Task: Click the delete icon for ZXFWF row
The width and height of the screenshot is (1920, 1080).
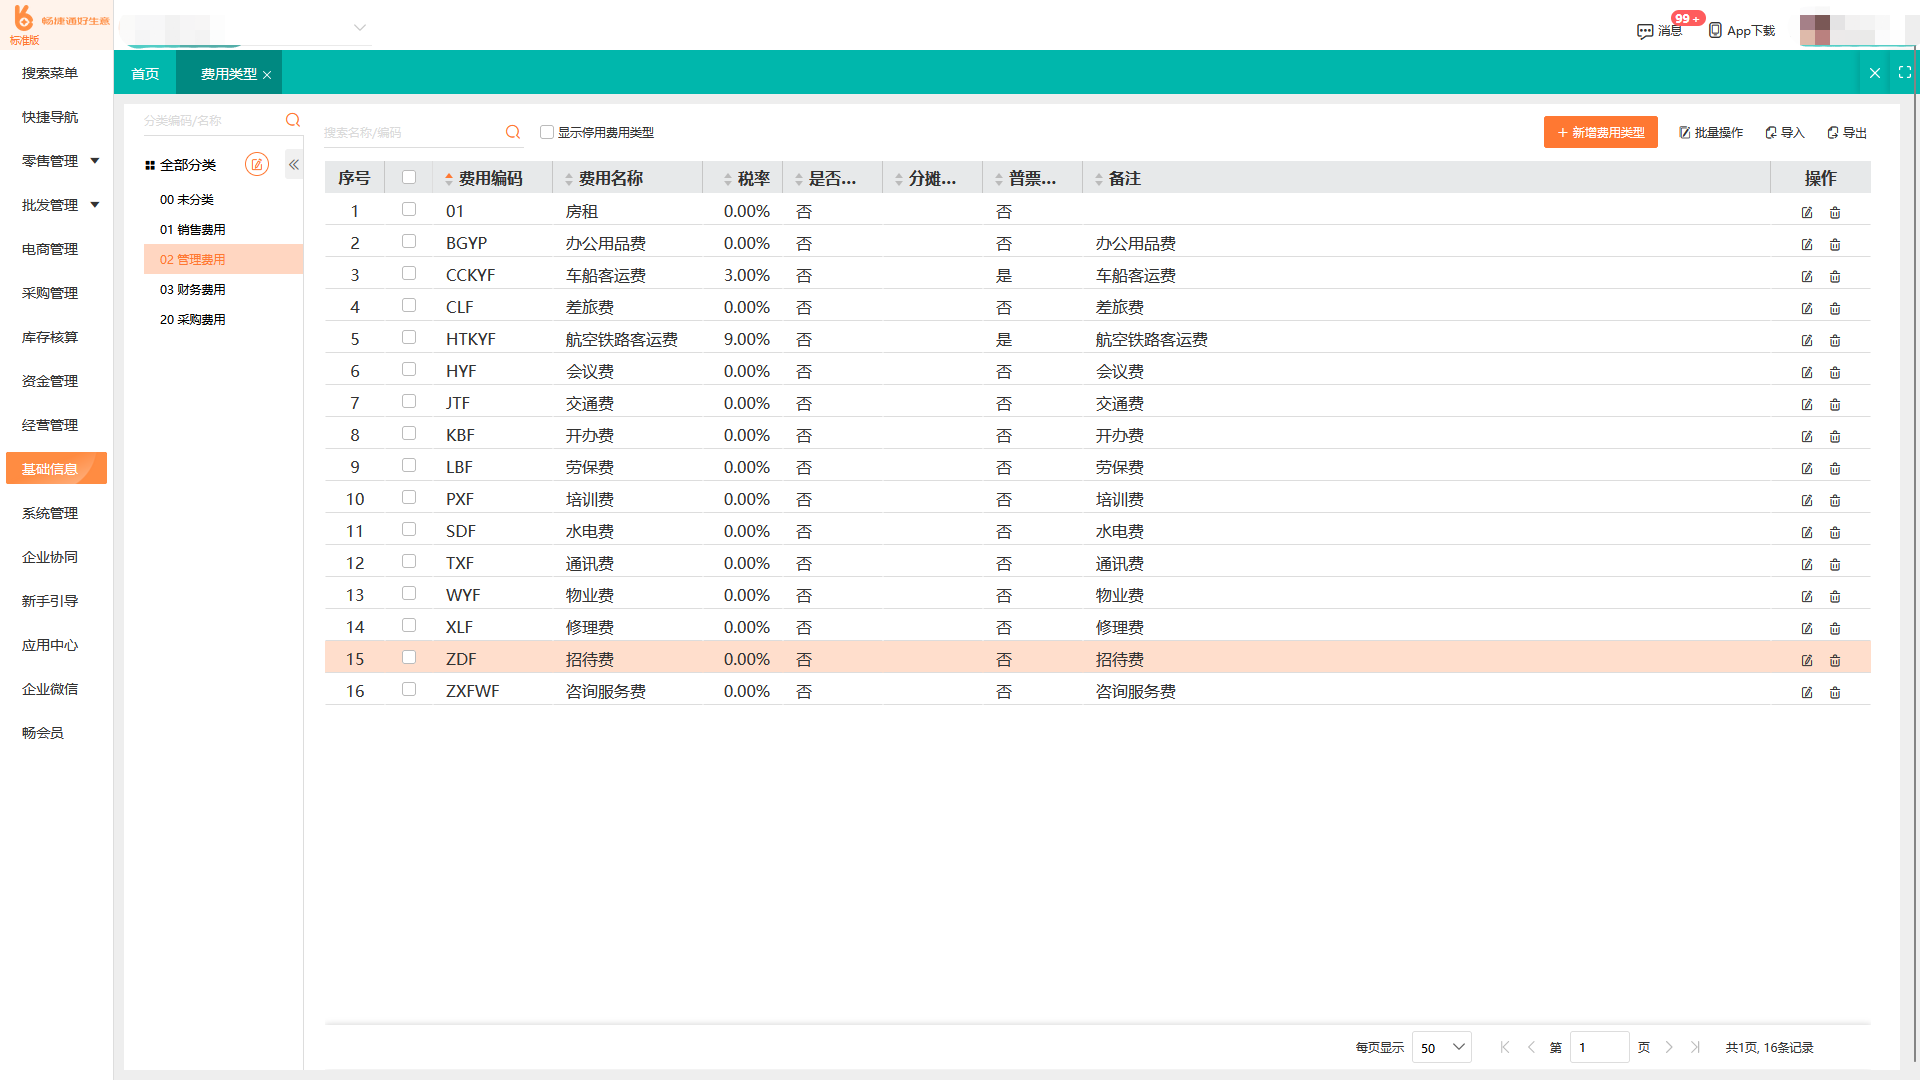Action: (x=1834, y=691)
